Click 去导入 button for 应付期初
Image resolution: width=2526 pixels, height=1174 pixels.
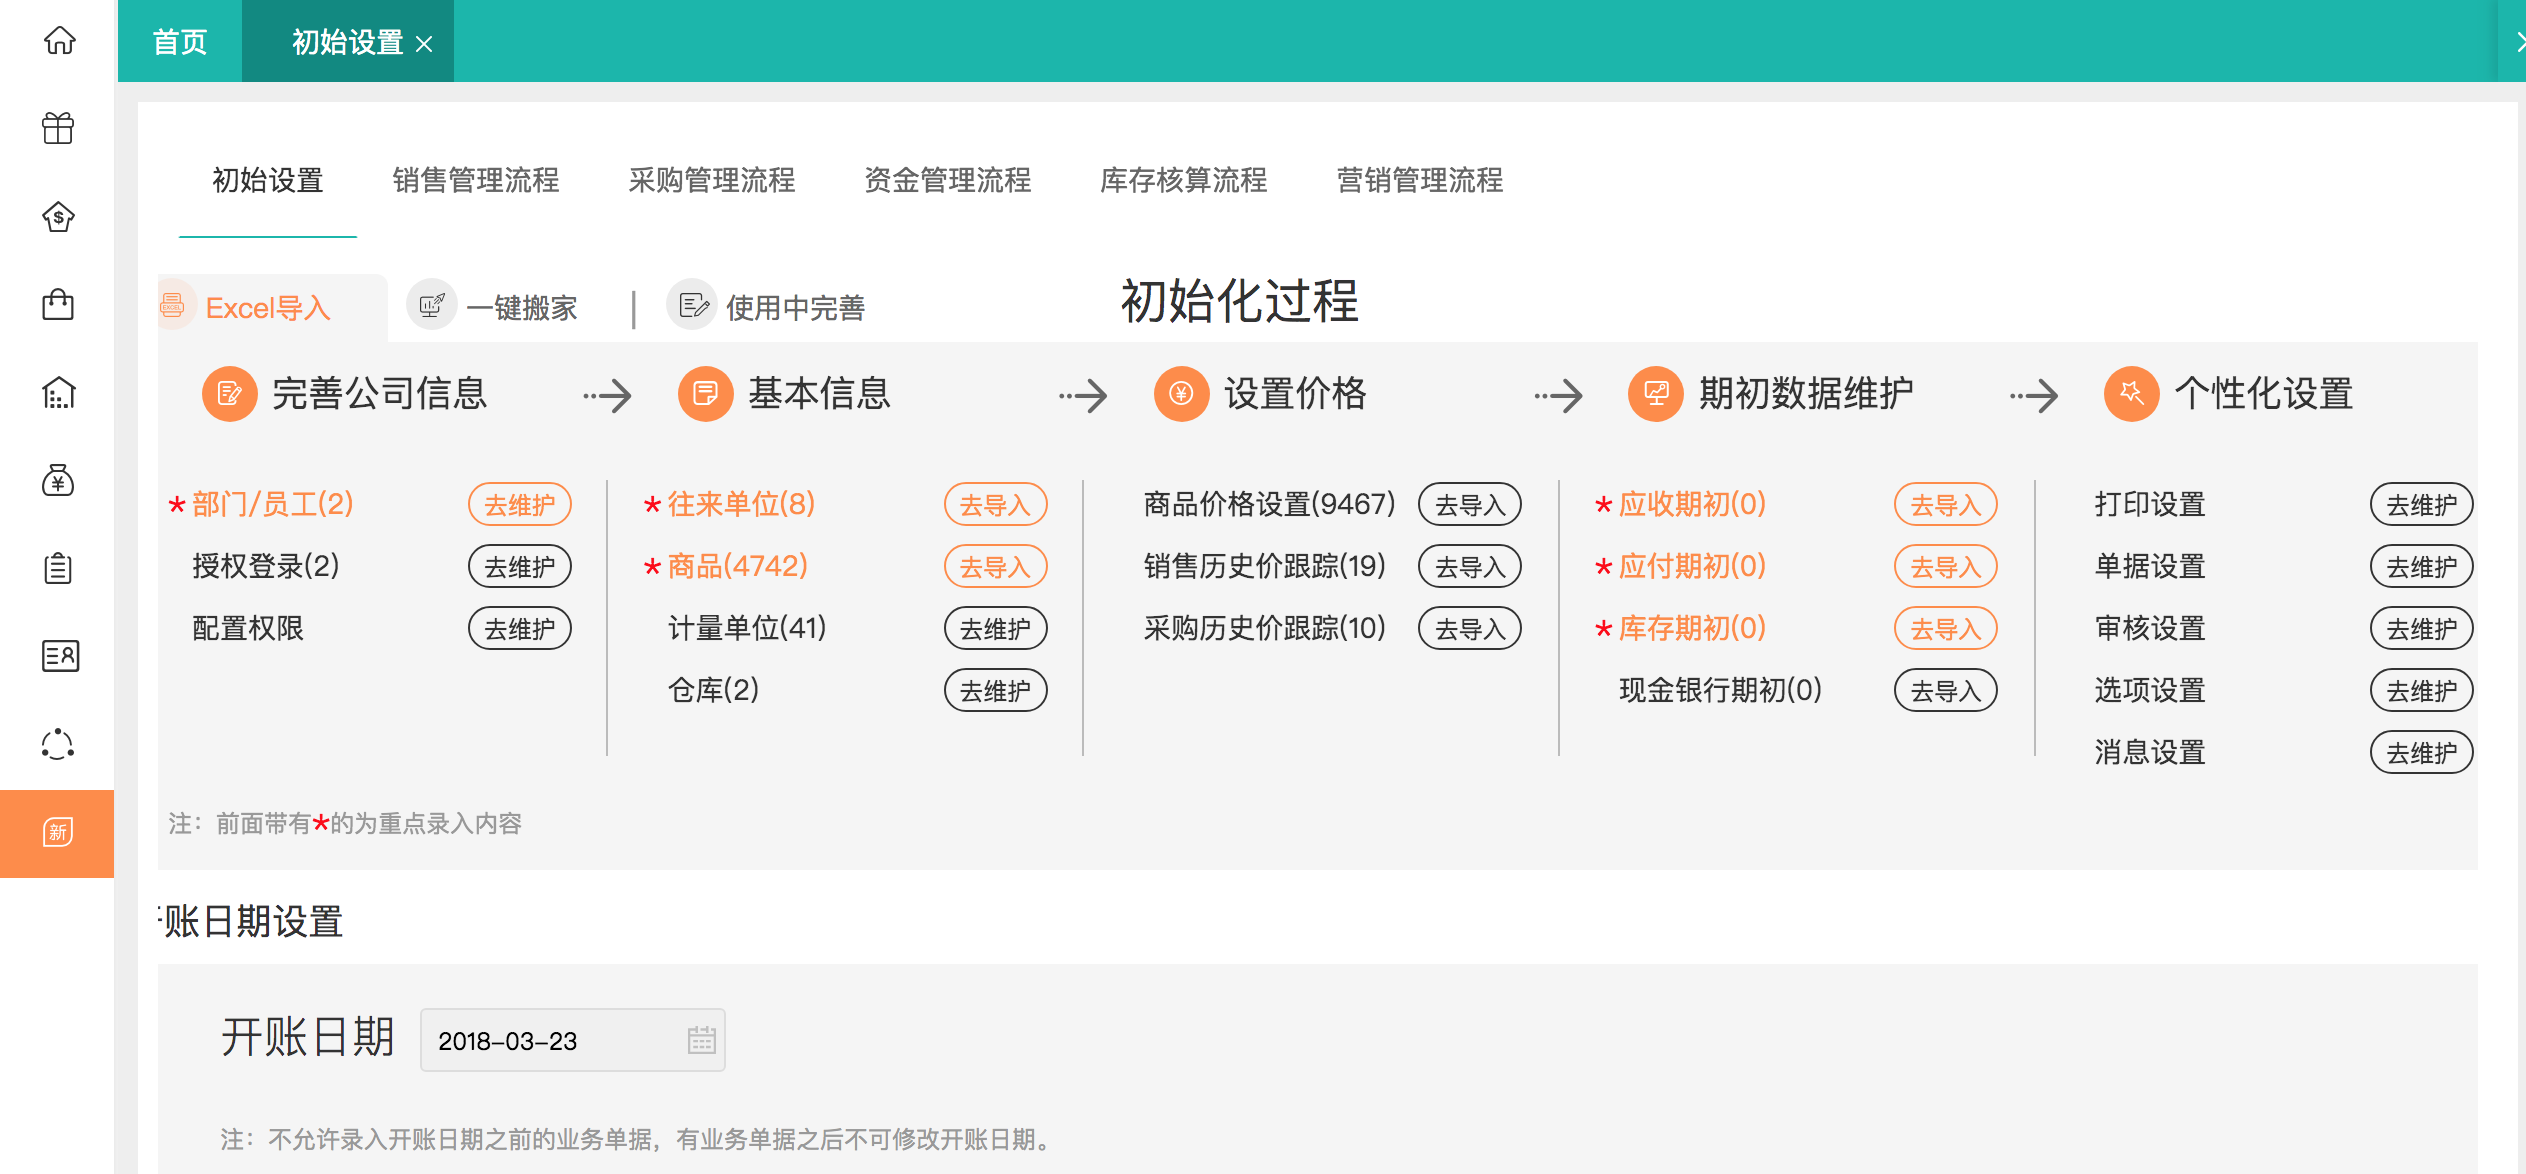point(1949,567)
